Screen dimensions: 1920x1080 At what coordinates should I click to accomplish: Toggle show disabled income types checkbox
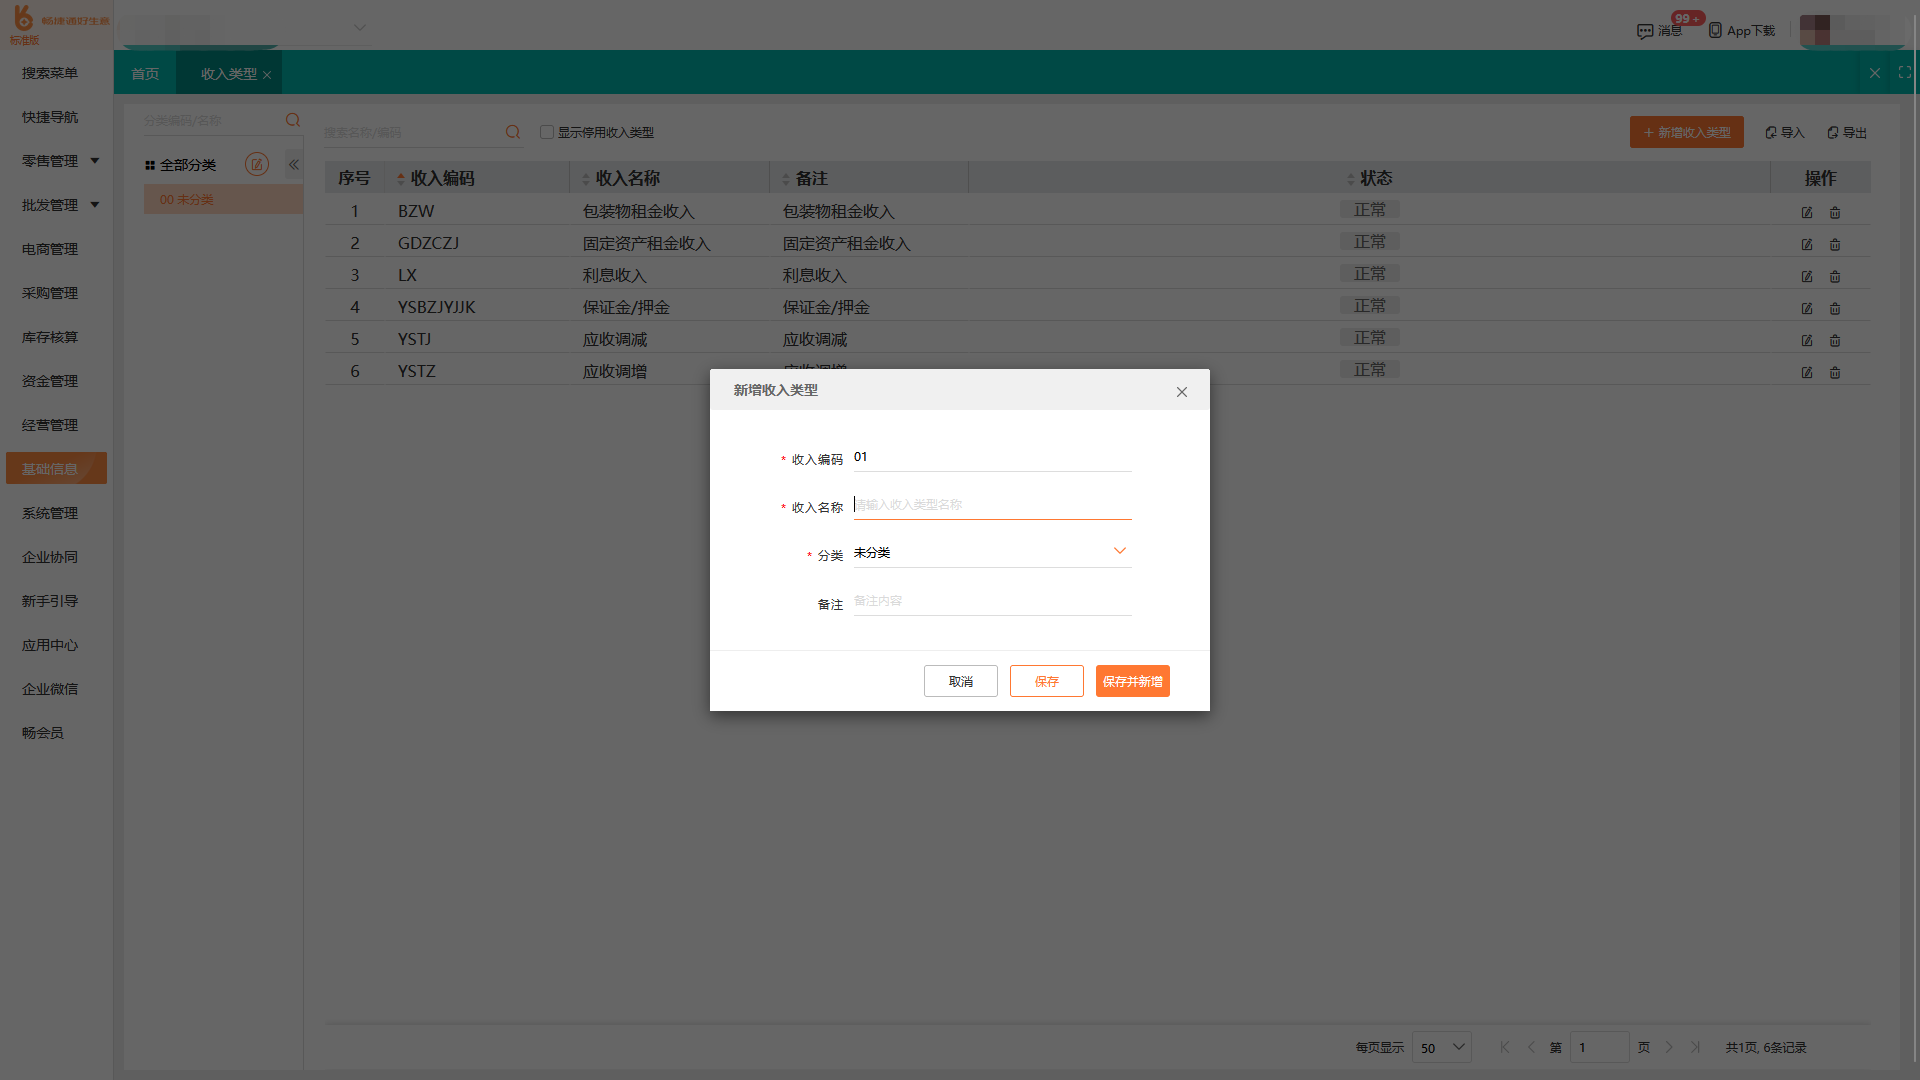point(546,132)
